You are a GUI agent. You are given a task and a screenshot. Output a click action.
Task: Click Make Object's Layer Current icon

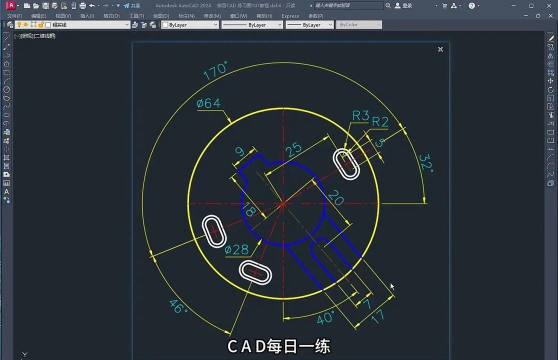click(135, 25)
